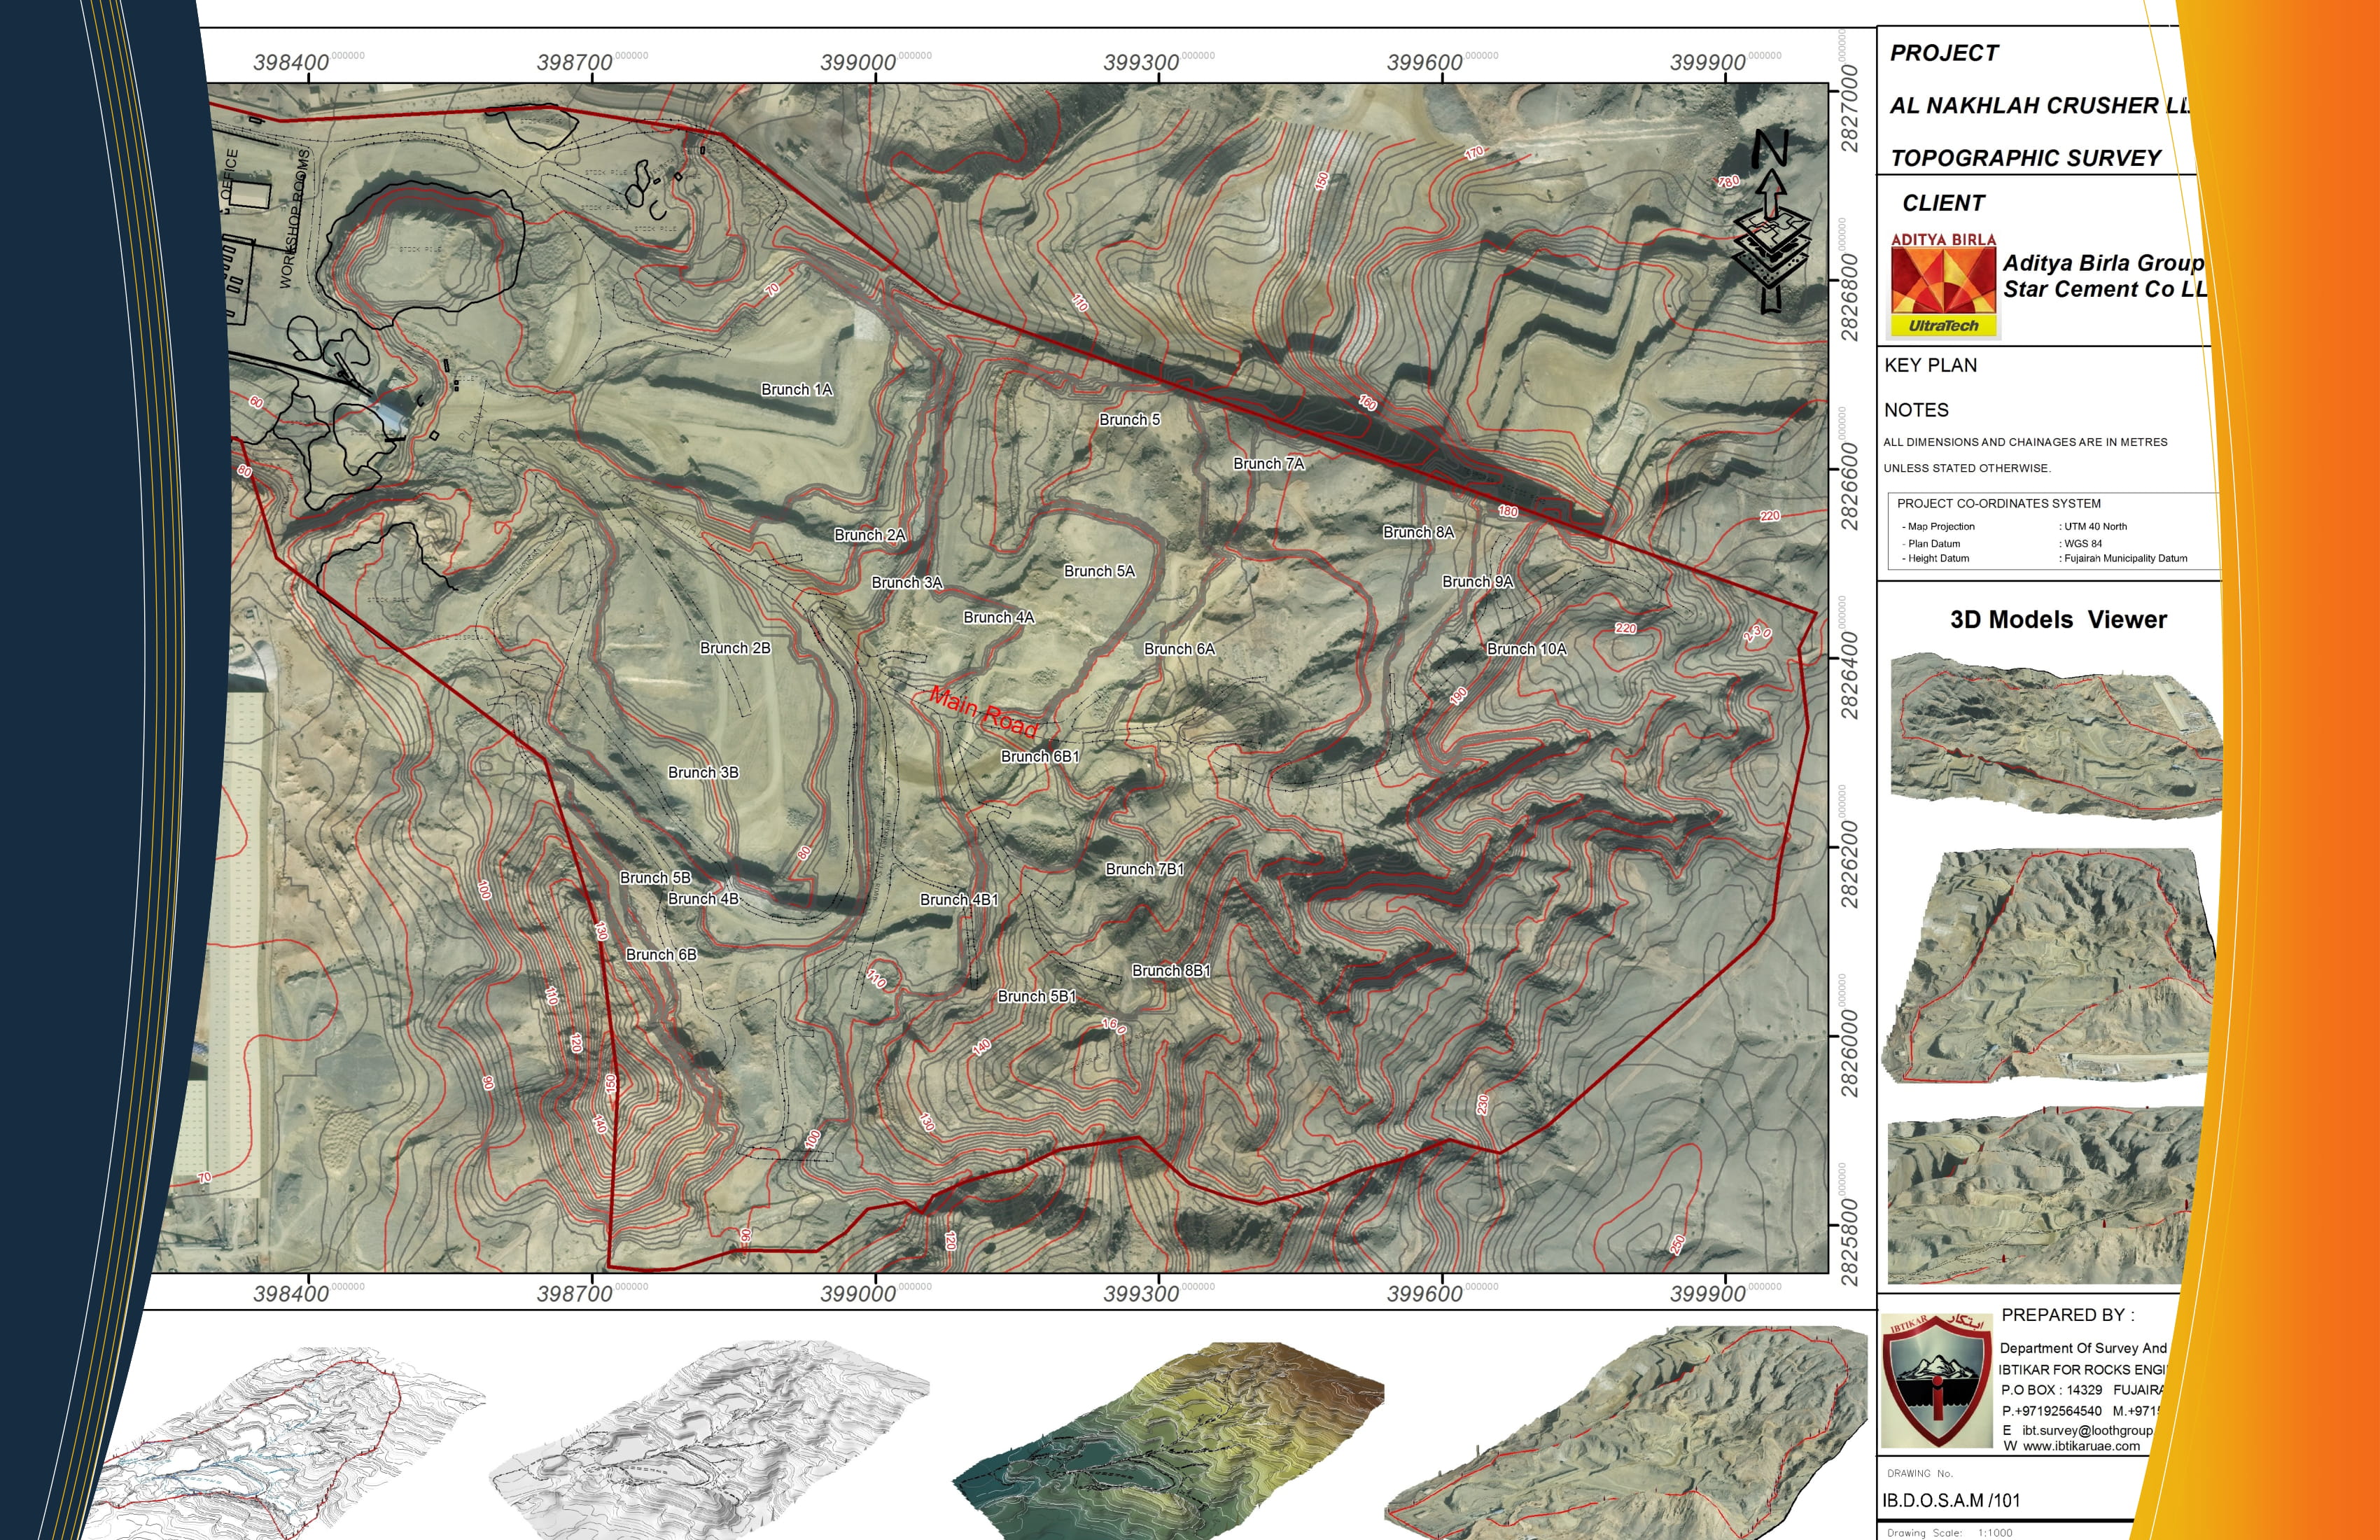Click the red Main Road label
2380x1540 pixels.
tap(983, 711)
